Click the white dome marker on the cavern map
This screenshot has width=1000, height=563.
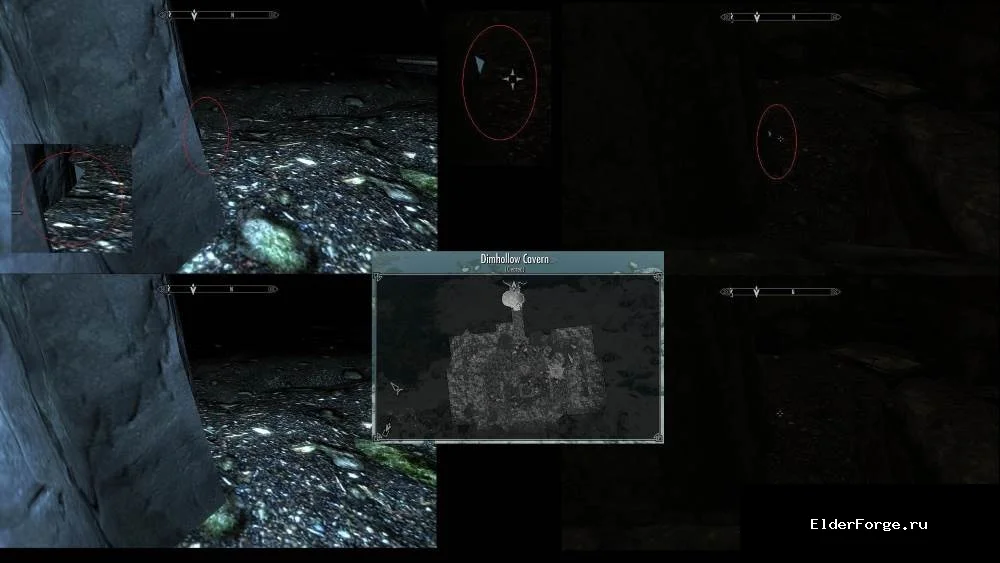(513, 298)
